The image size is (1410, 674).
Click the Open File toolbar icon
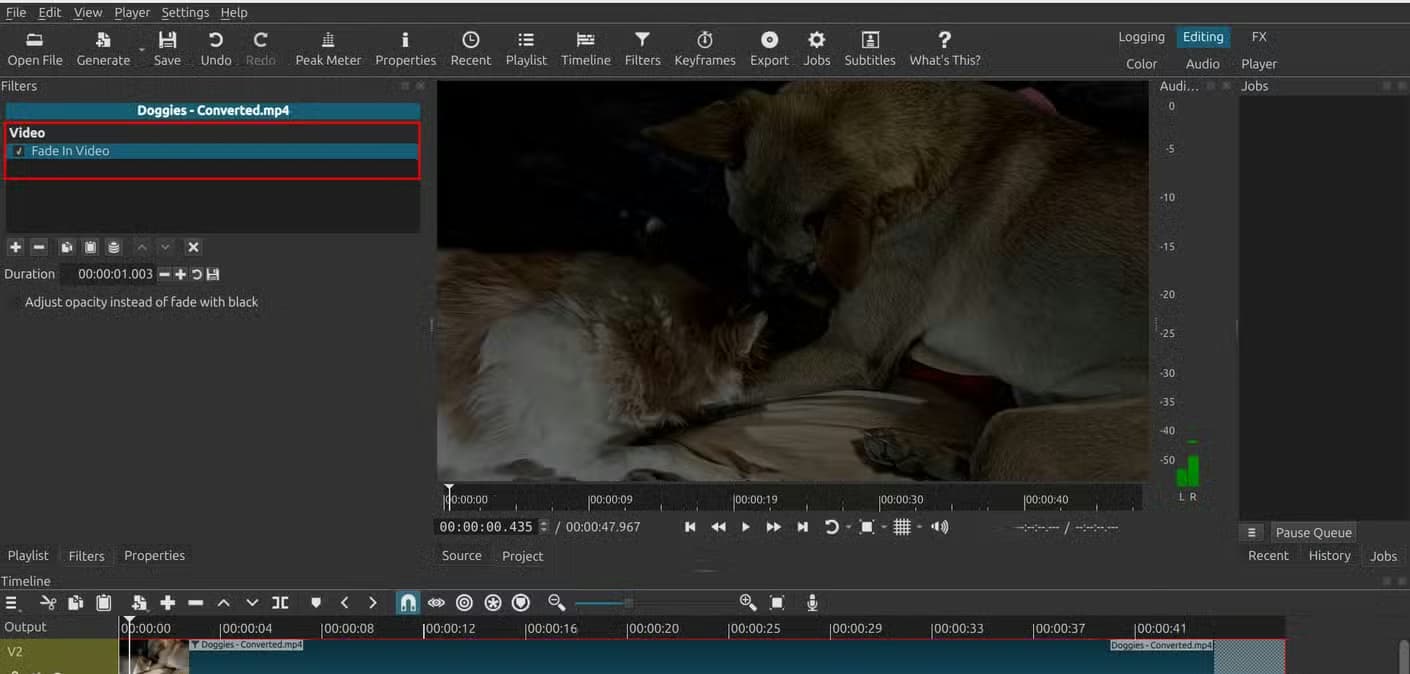click(x=35, y=48)
